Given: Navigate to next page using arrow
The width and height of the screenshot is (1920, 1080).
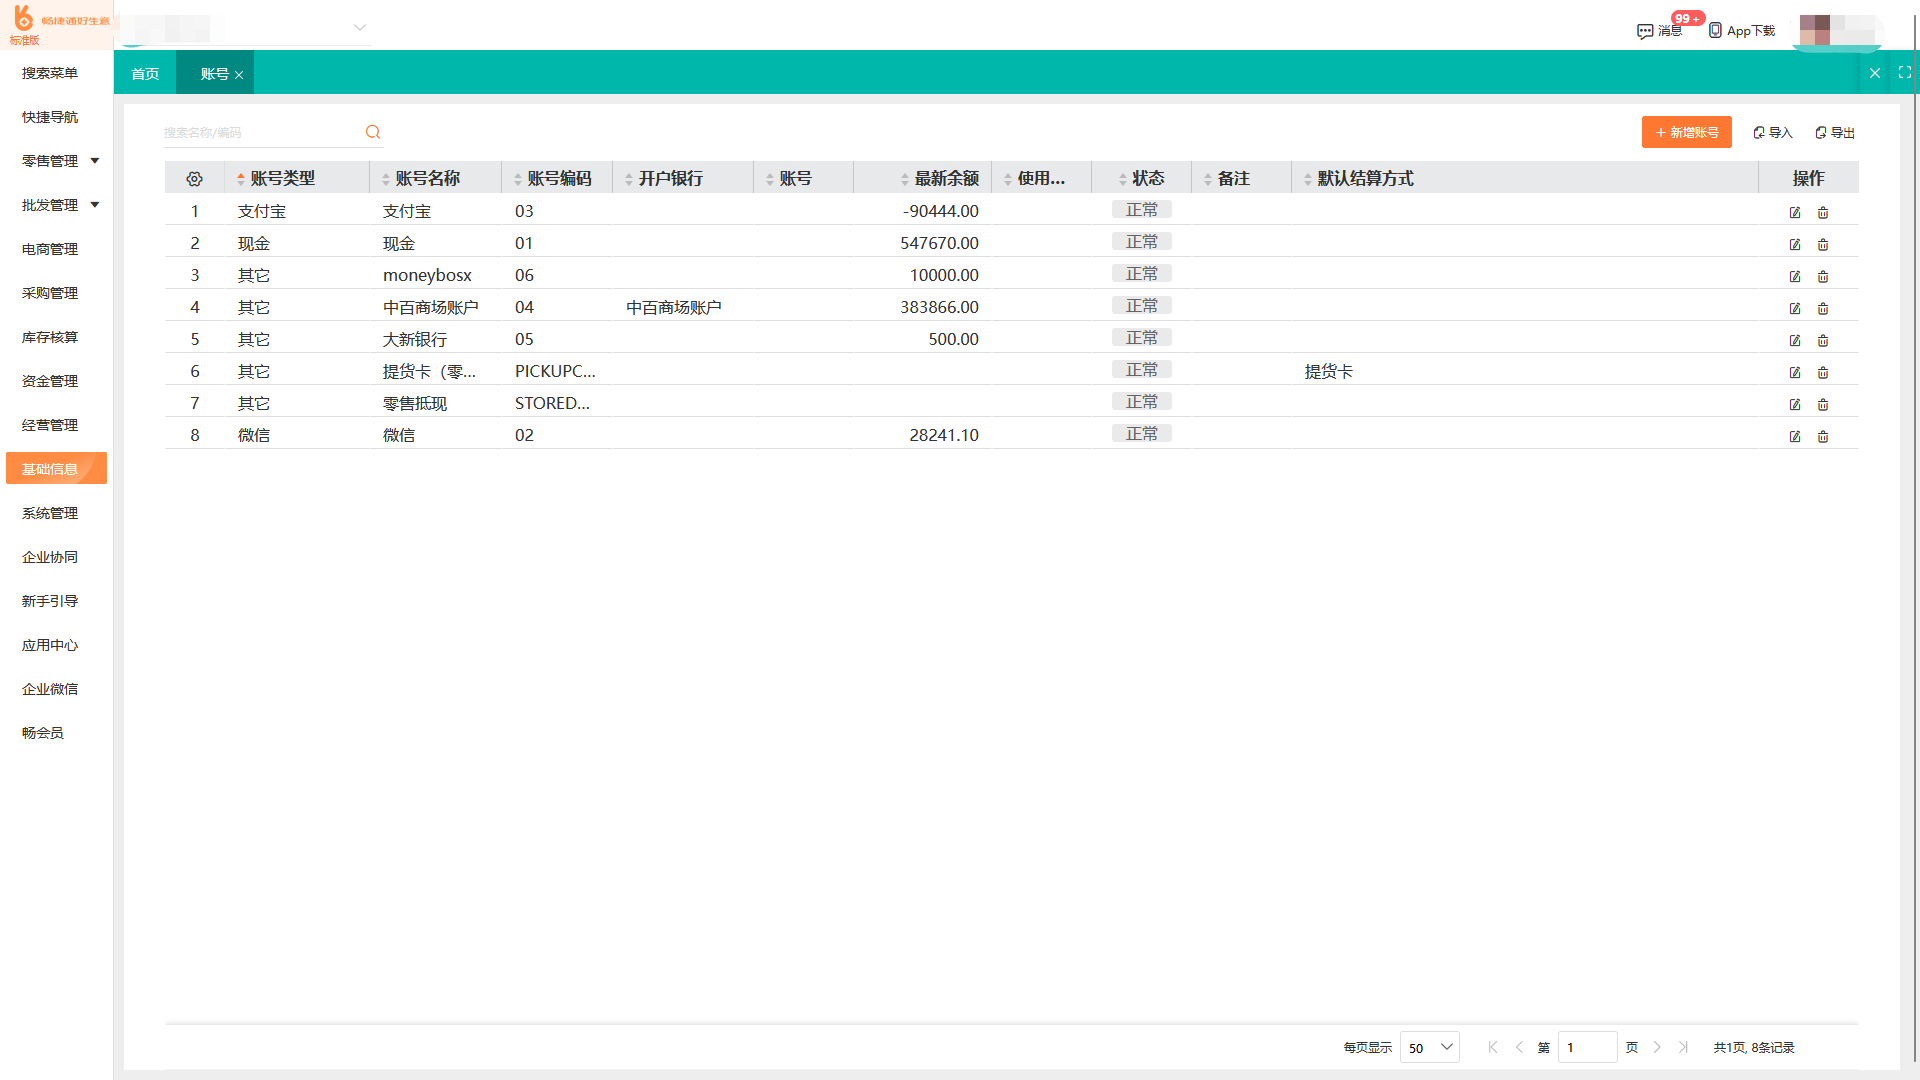Looking at the screenshot, I should pos(1659,1047).
